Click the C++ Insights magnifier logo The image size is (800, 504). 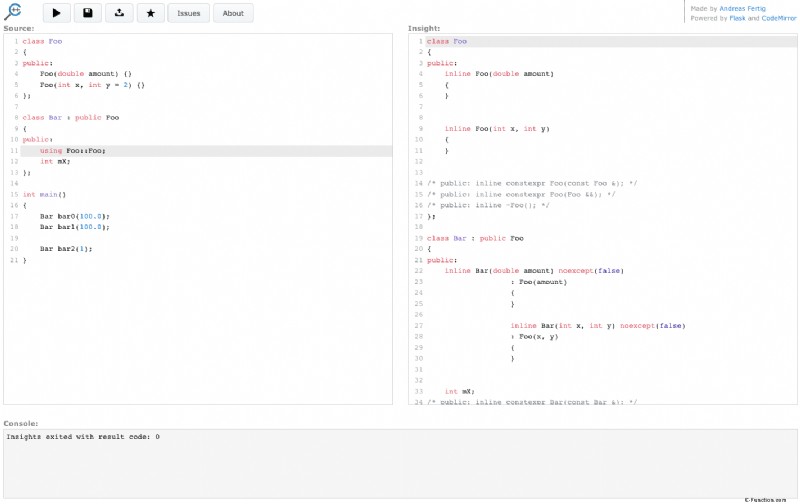[x=16, y=13]
